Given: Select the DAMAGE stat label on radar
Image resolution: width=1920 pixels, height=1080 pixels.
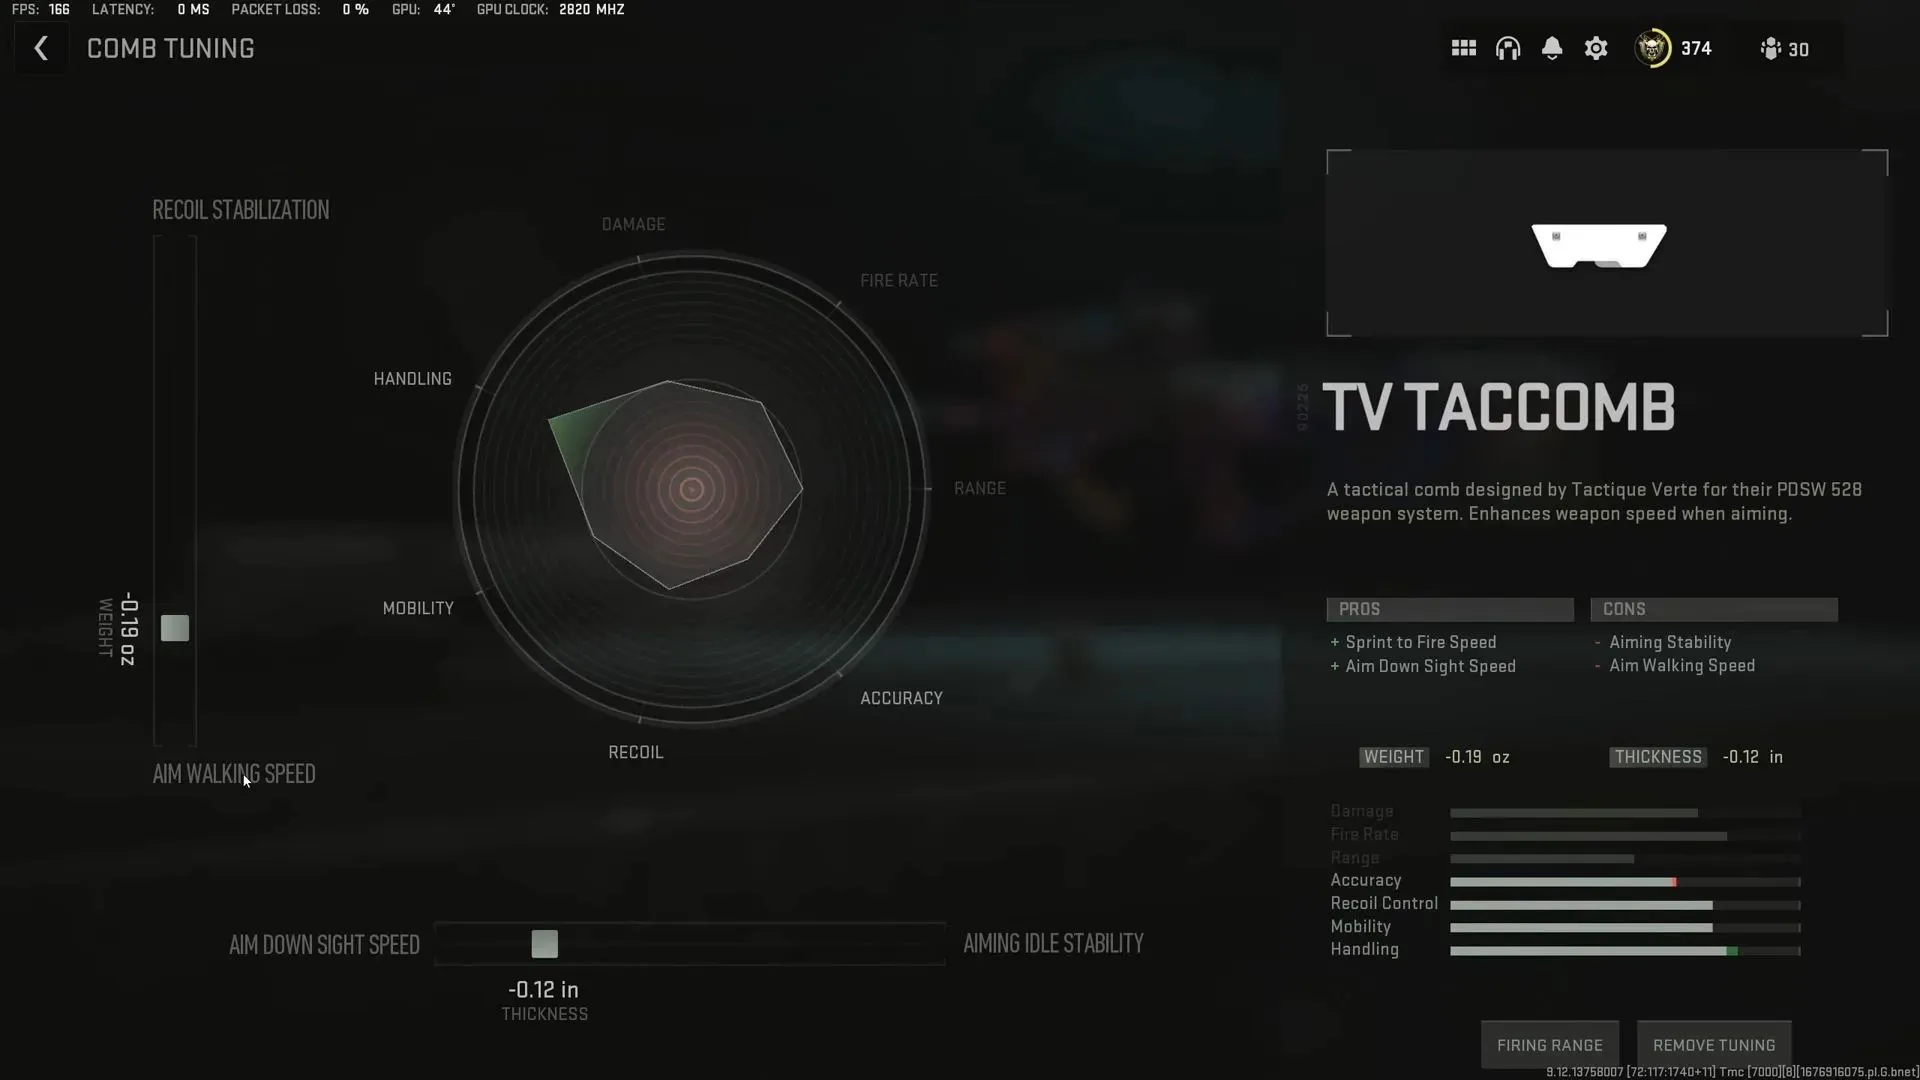Looking at the screenshot, I should click(633, 223).
